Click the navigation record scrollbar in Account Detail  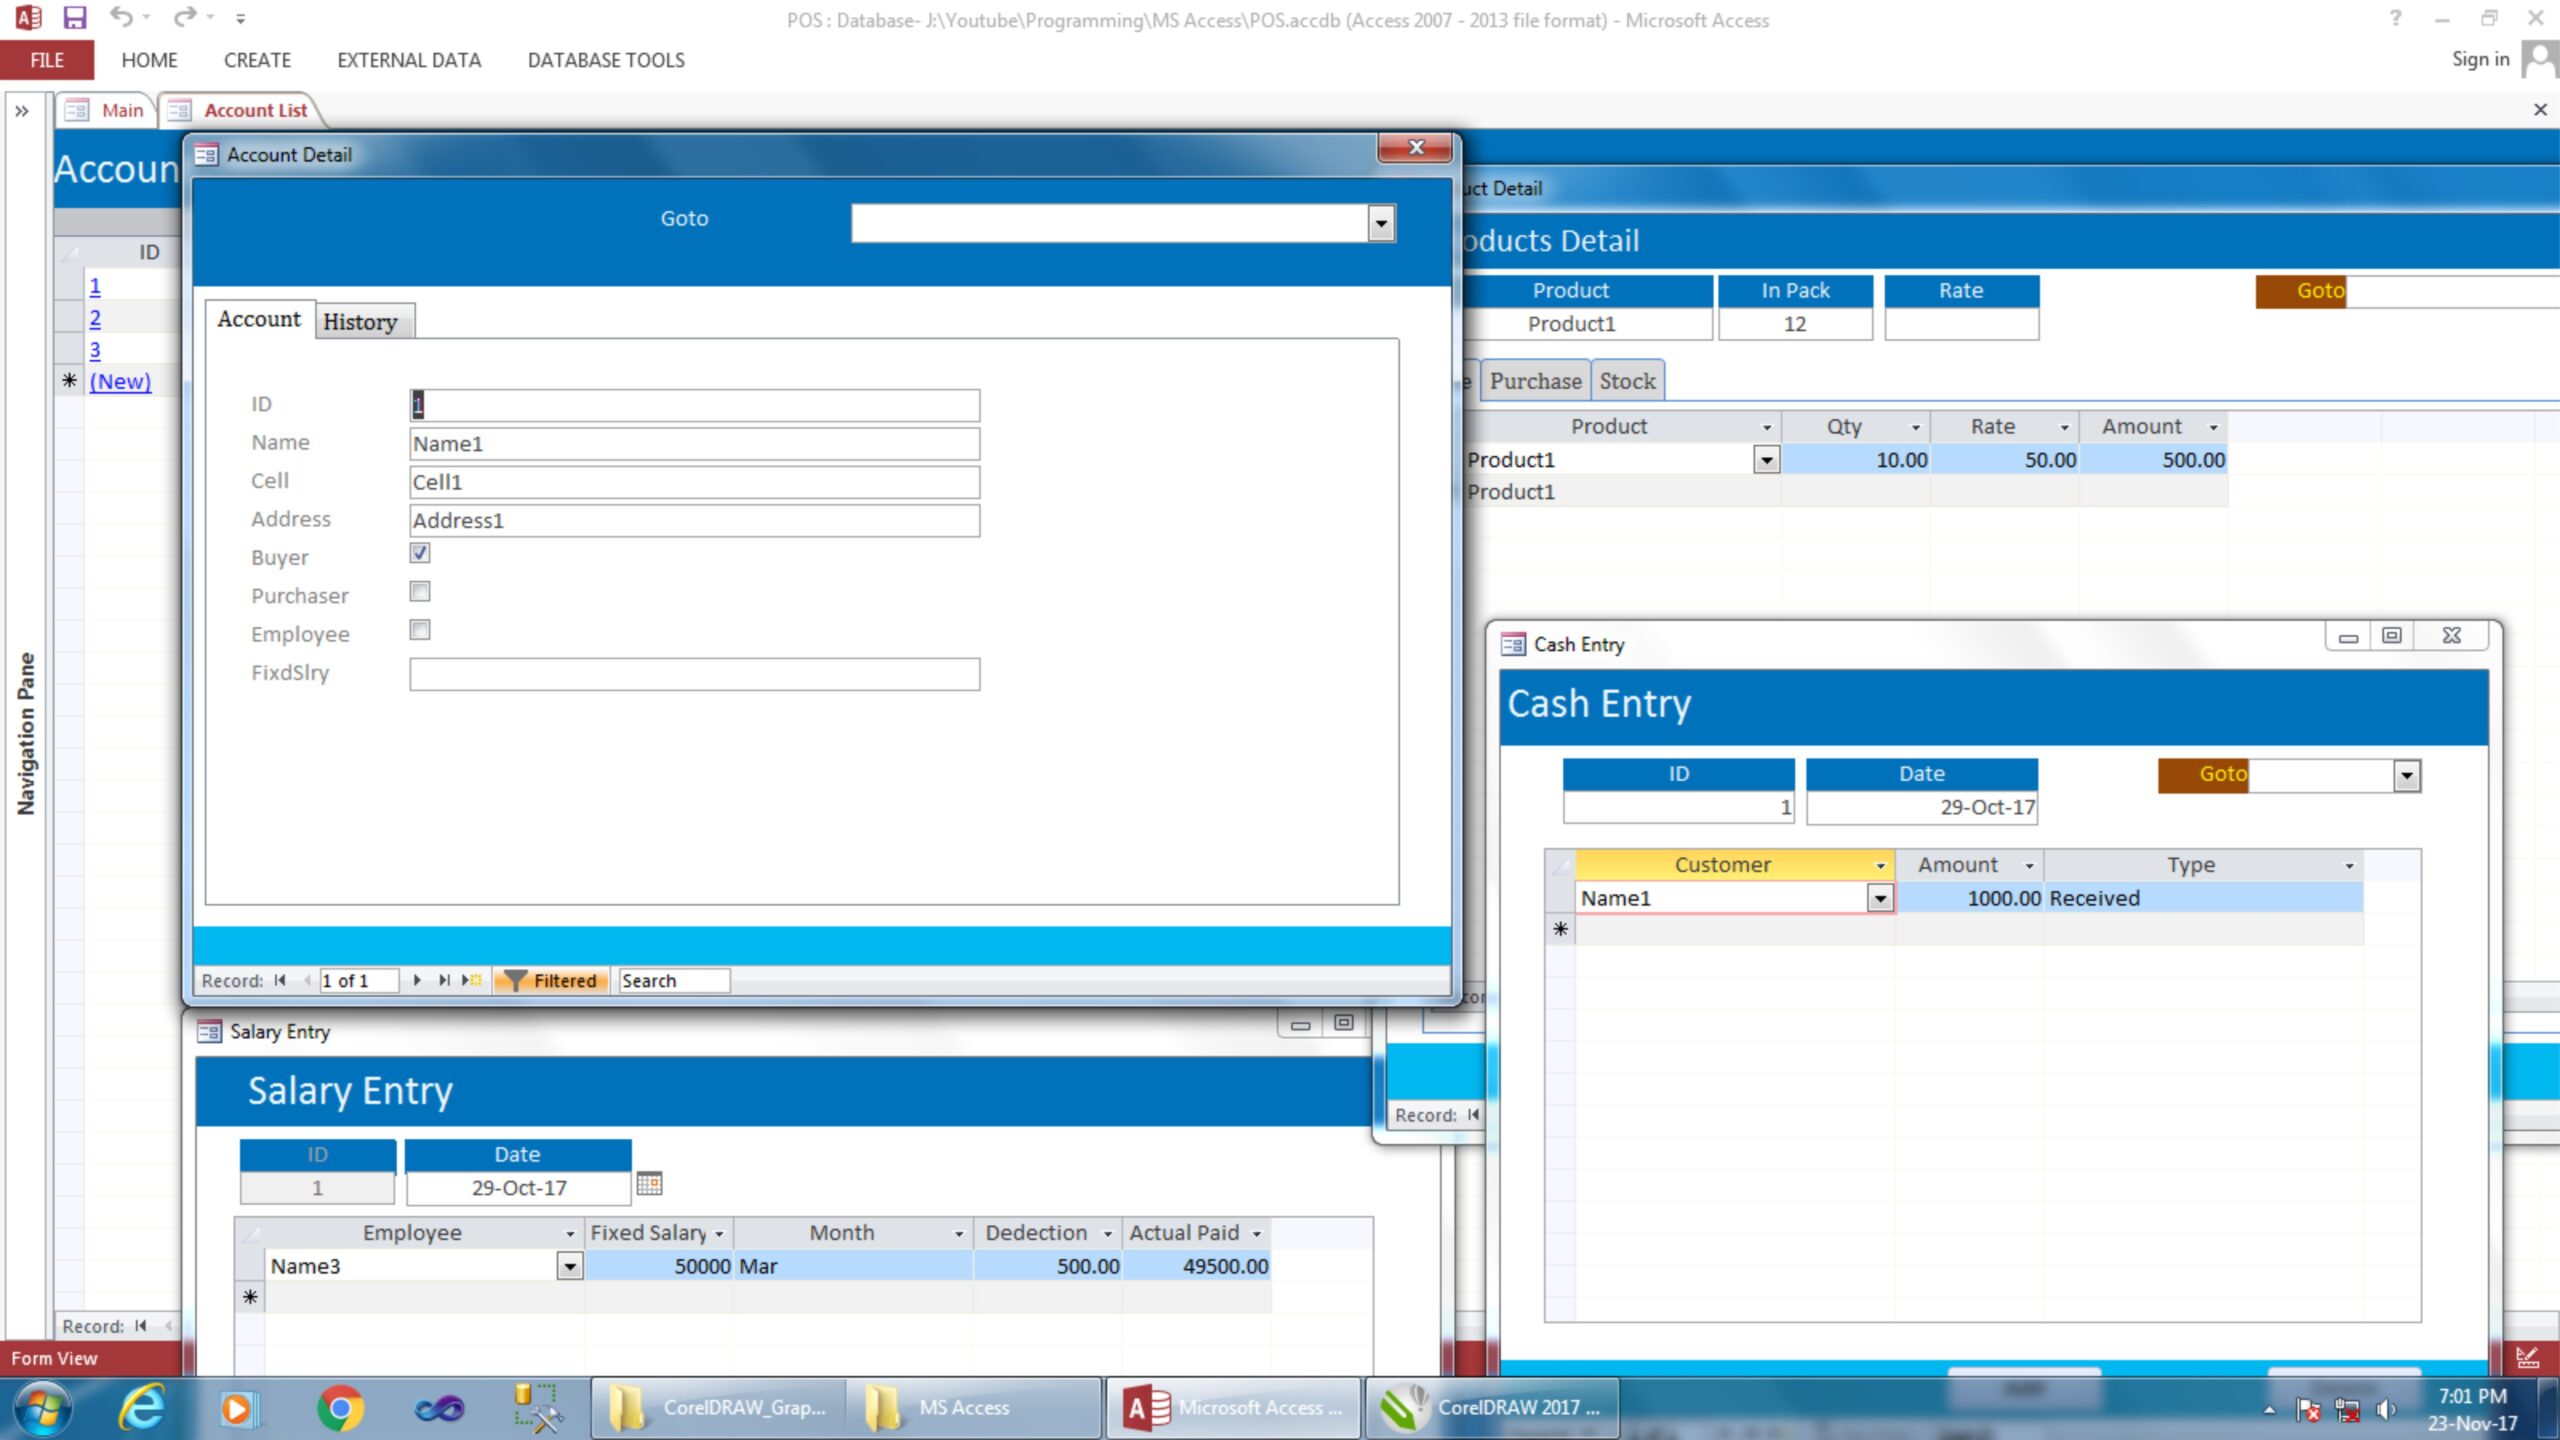click(x=346, y=979)
